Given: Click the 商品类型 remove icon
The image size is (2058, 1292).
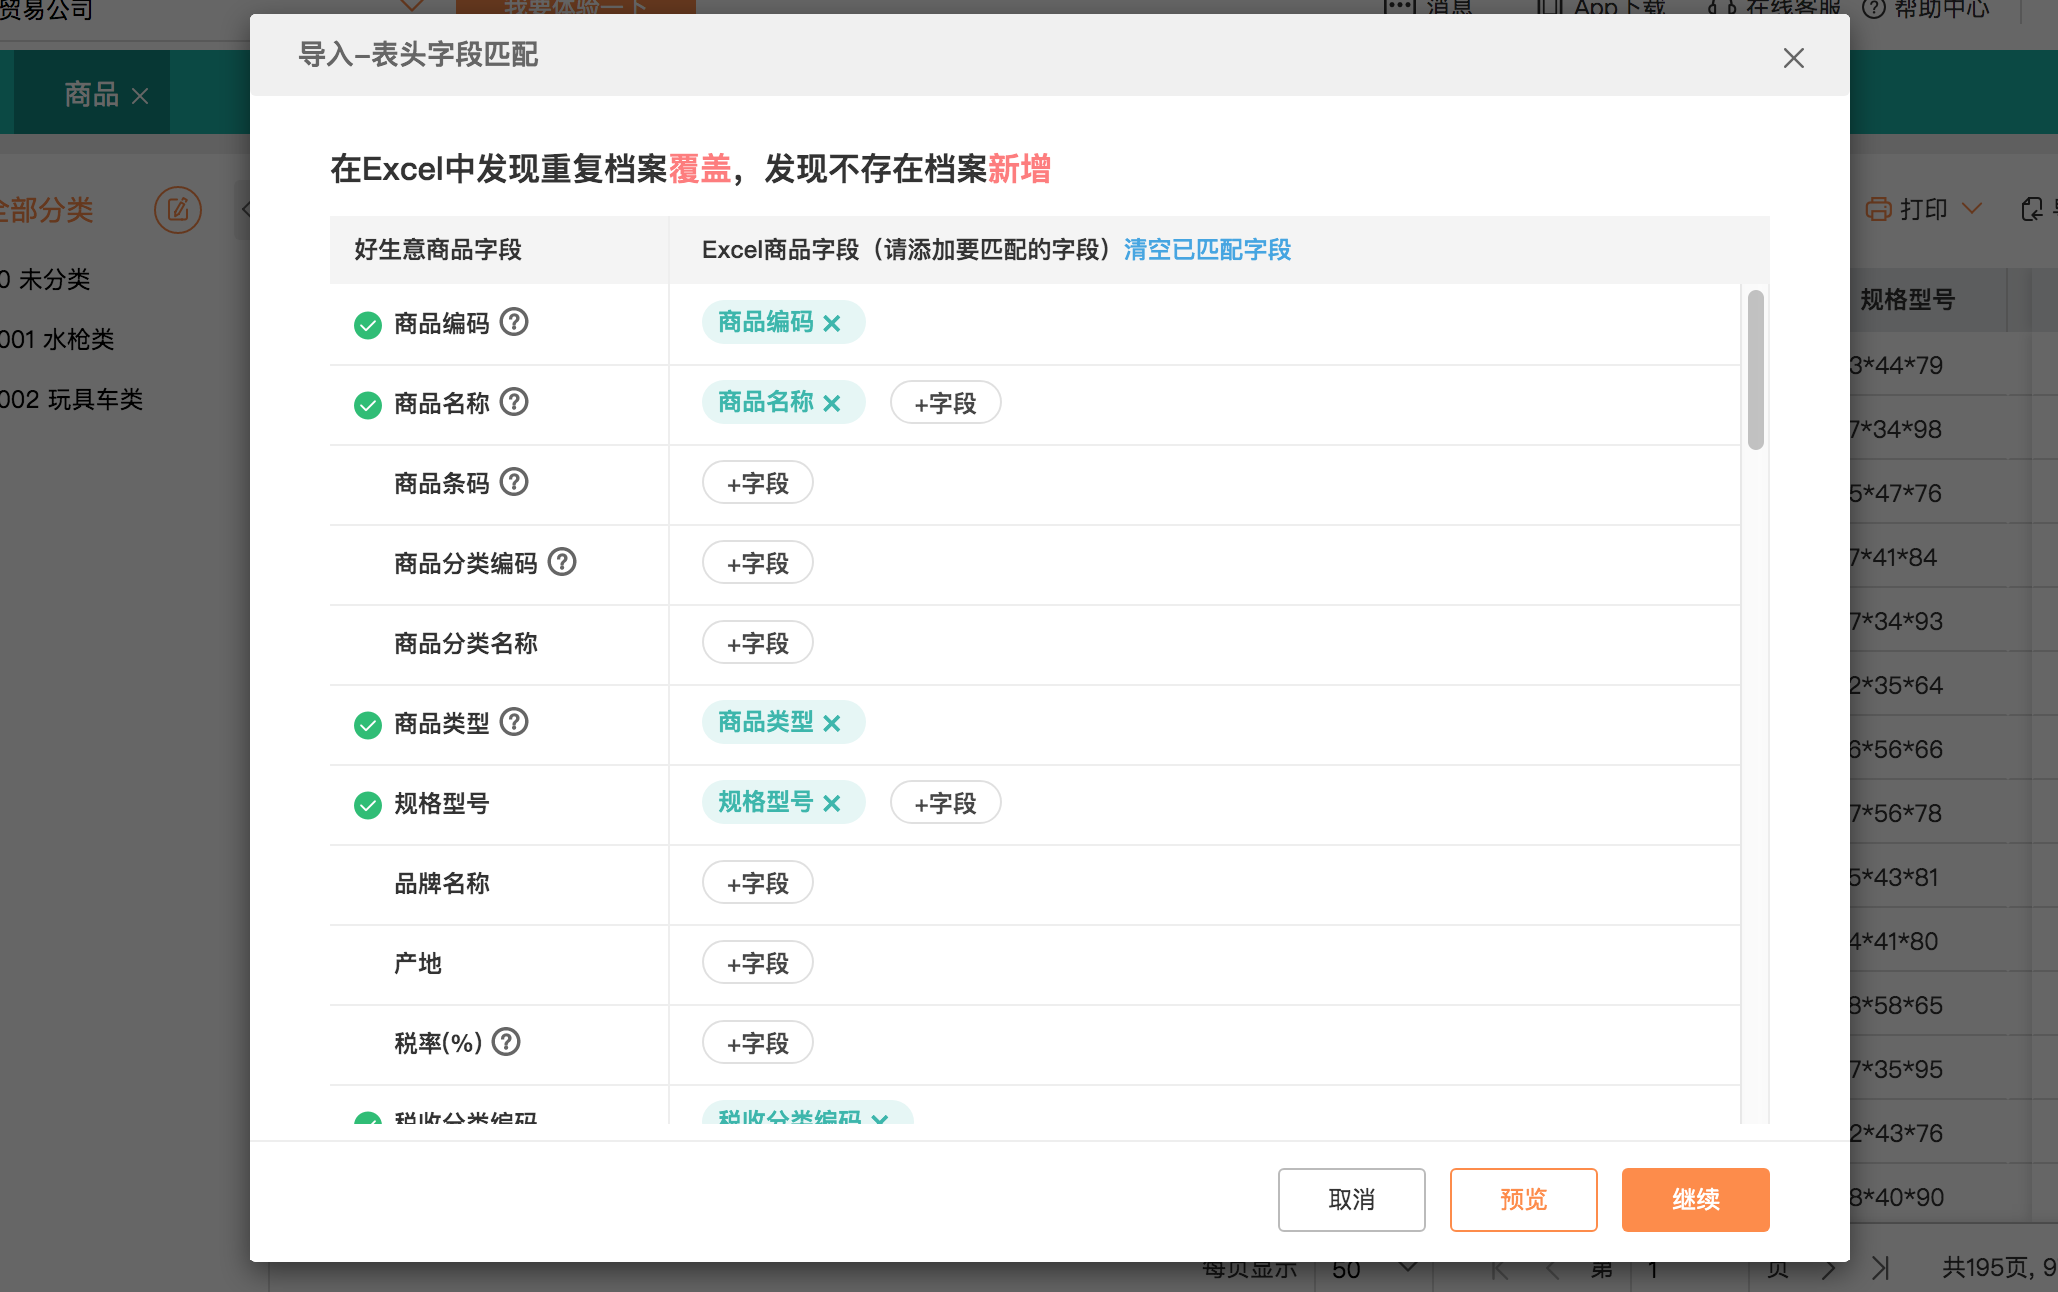Looking at the screenshot, I should (x=833, y=723).
